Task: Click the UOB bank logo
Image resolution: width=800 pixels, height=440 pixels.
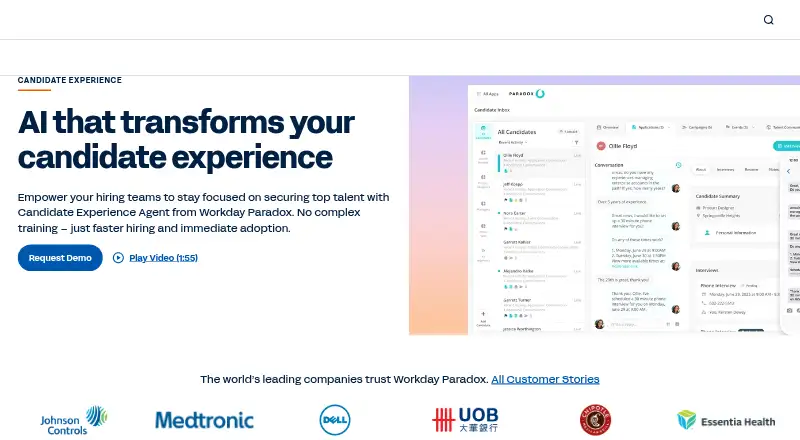Action: [465, 420]
